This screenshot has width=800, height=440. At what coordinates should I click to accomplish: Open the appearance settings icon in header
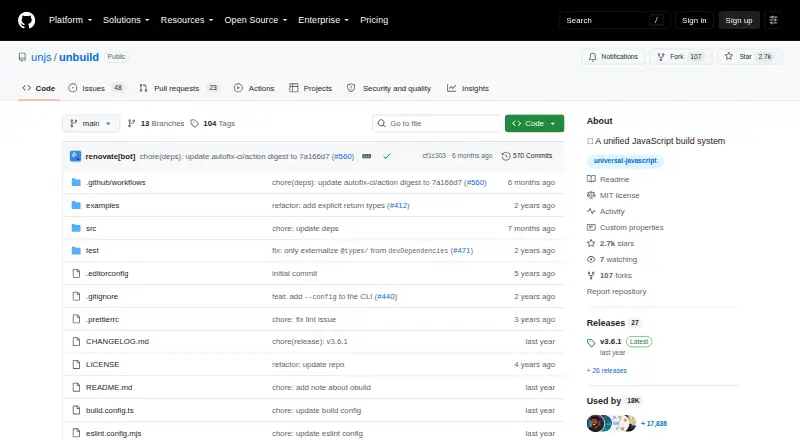[x=773, y=20]
